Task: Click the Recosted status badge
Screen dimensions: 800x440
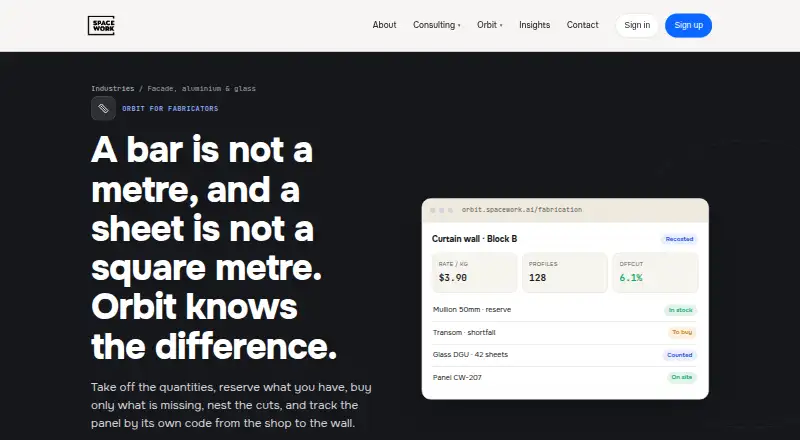Action: coord(679,239)
